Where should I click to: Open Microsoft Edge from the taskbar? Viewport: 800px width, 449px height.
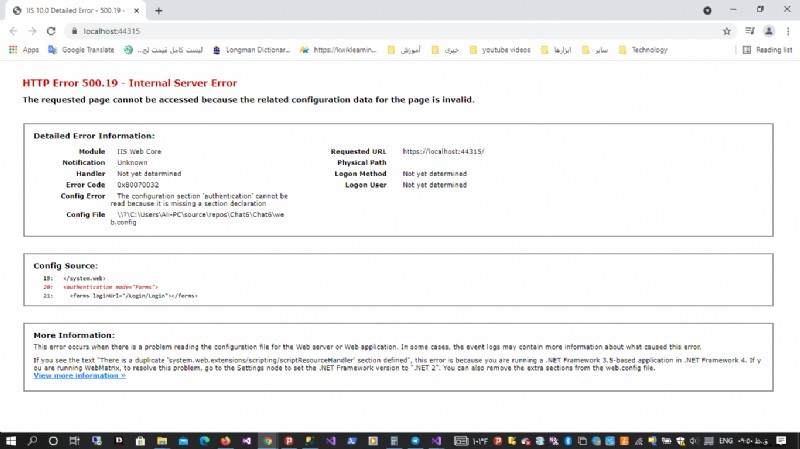coord(204,440)
